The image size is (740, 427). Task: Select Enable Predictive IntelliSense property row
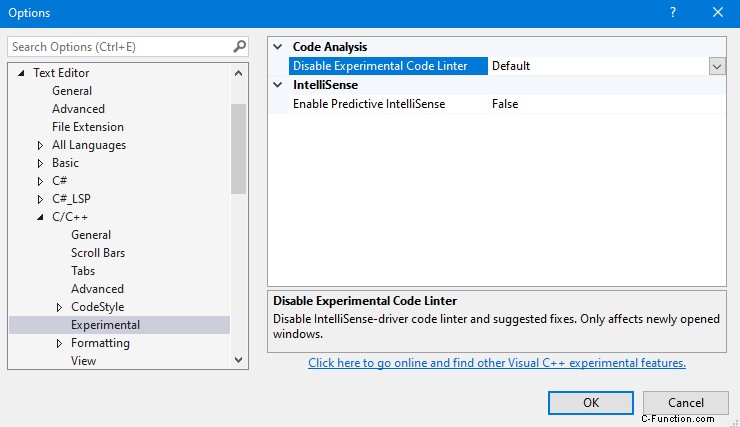click(369, 104)
